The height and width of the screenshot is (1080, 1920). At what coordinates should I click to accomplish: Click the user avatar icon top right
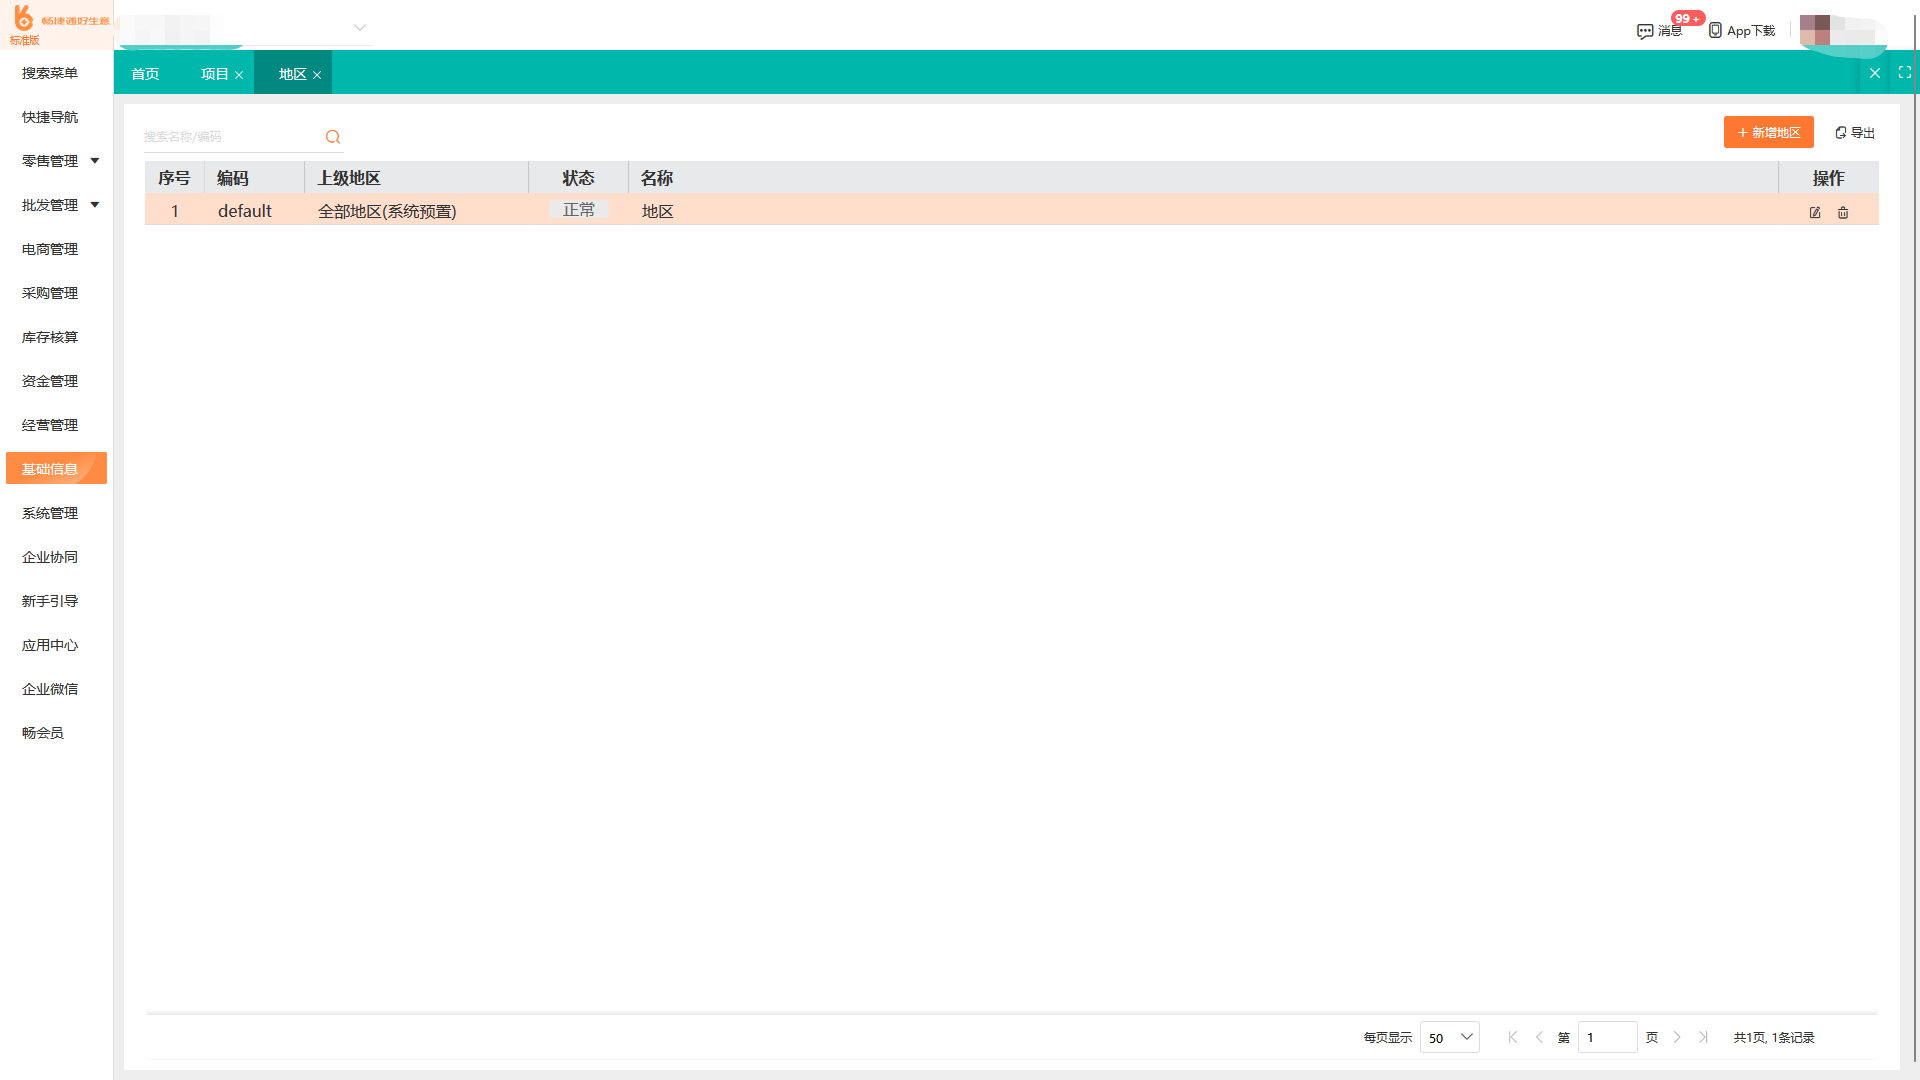click(1817, 29)
